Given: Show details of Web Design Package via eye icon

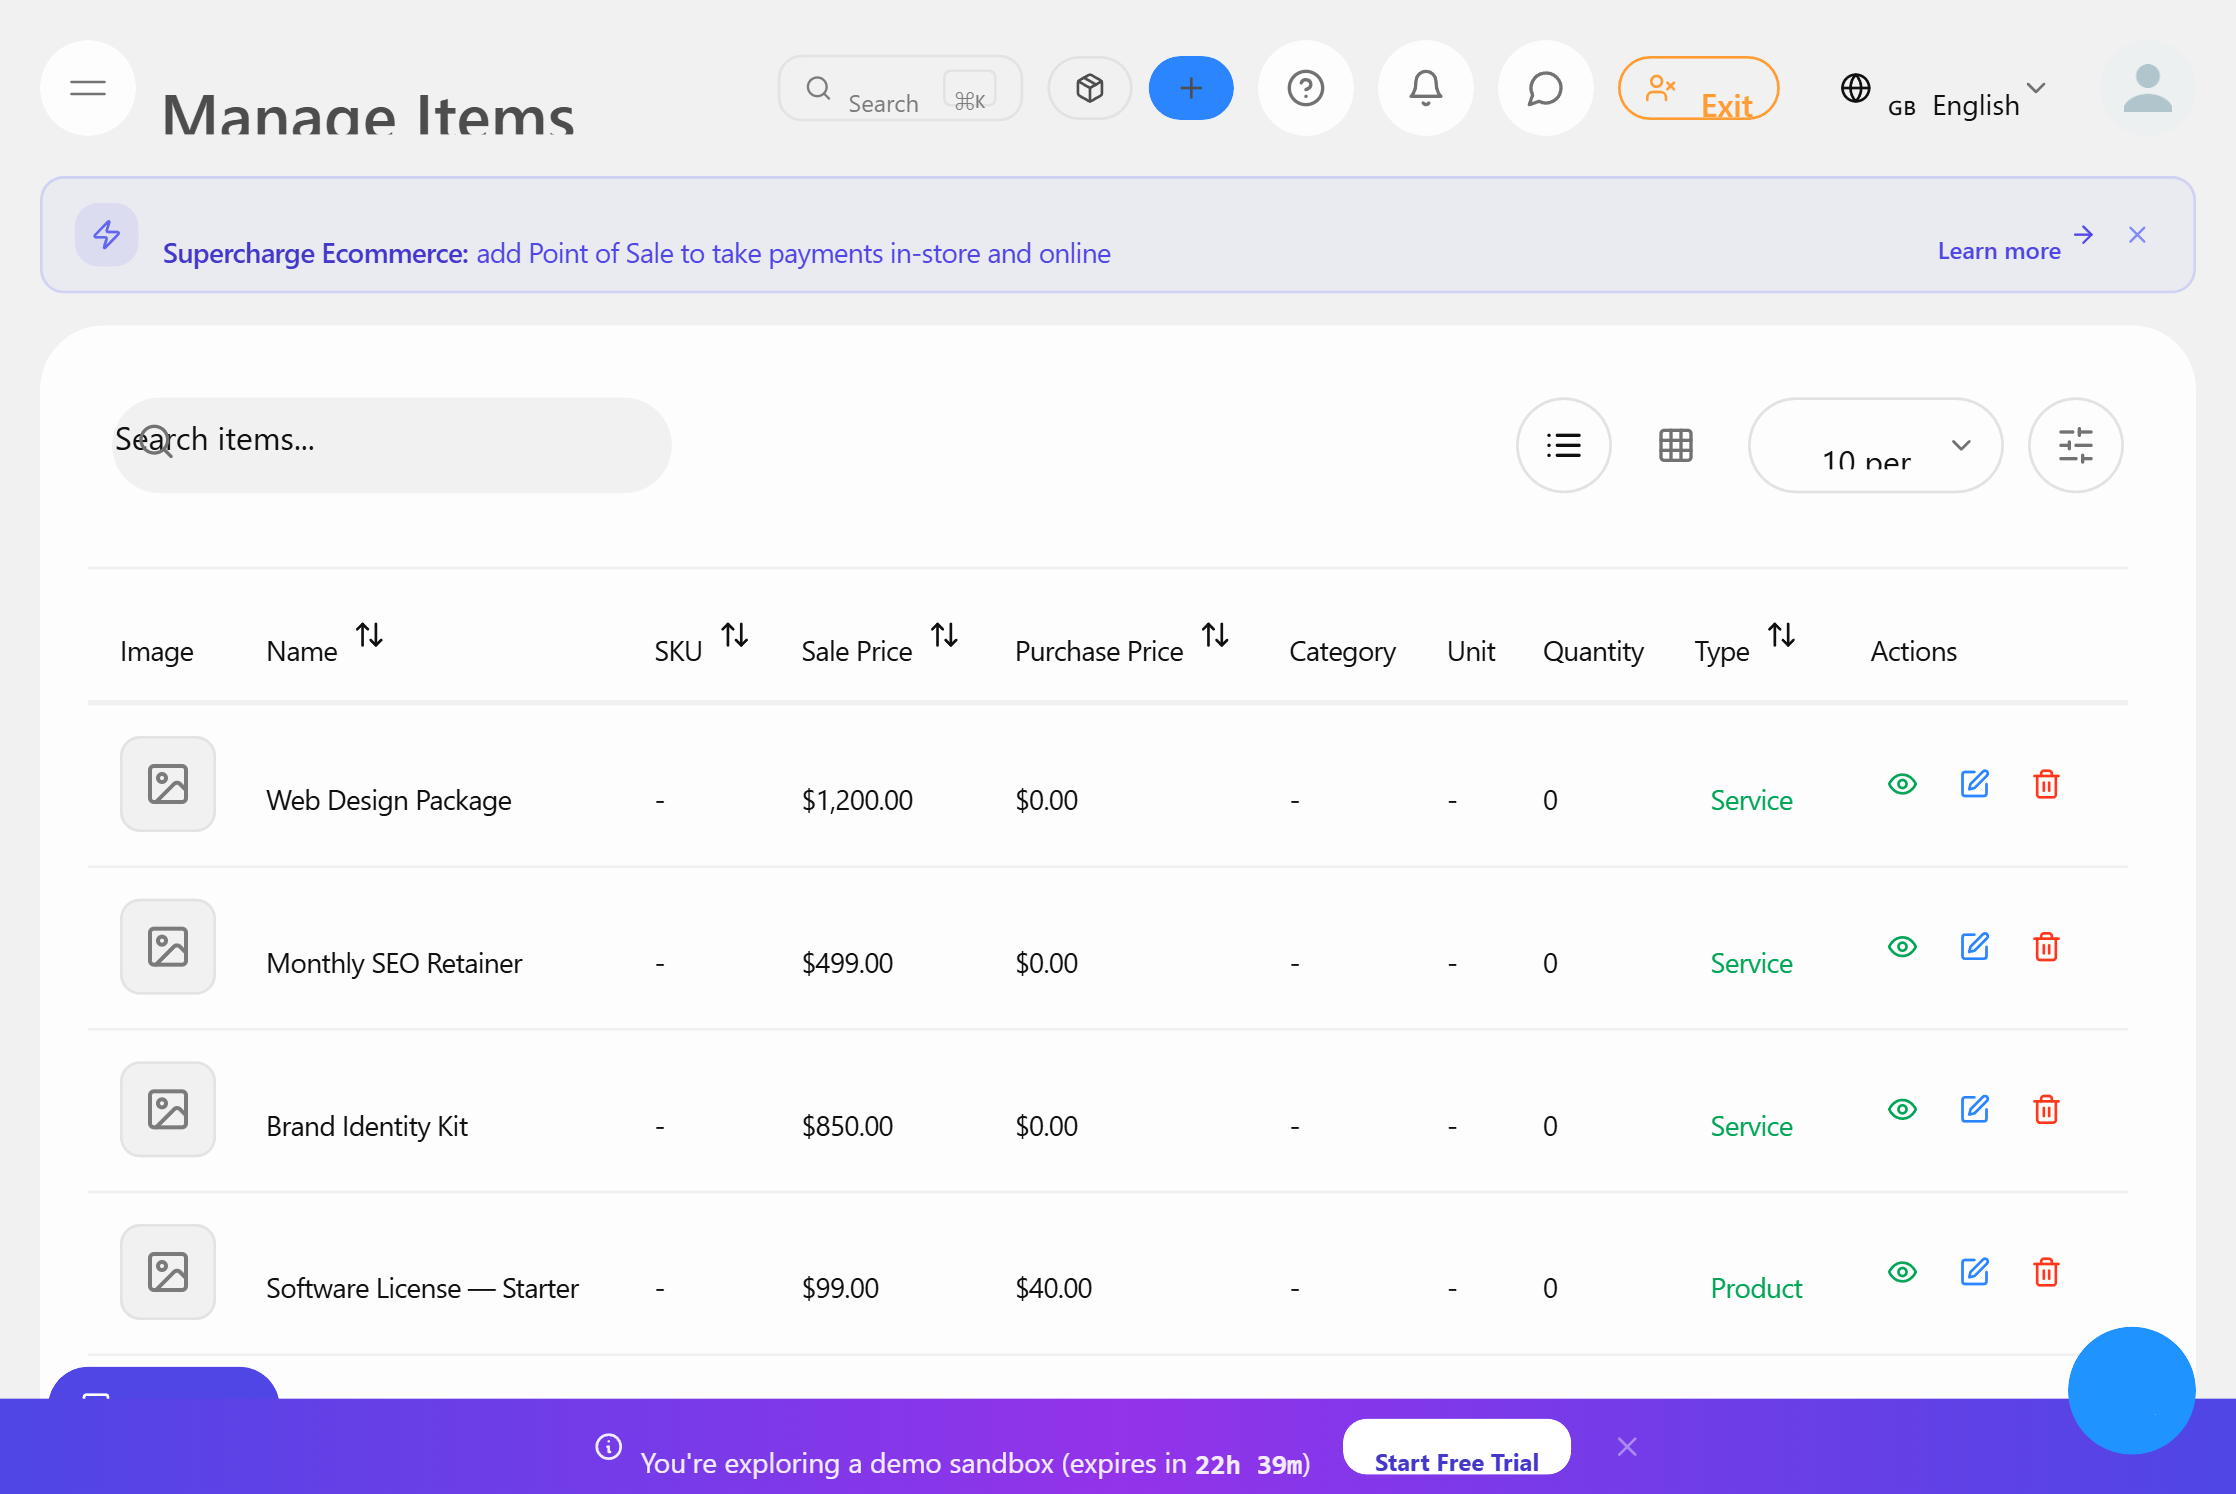Looking at the screenshot, I should pos(1902,784).
